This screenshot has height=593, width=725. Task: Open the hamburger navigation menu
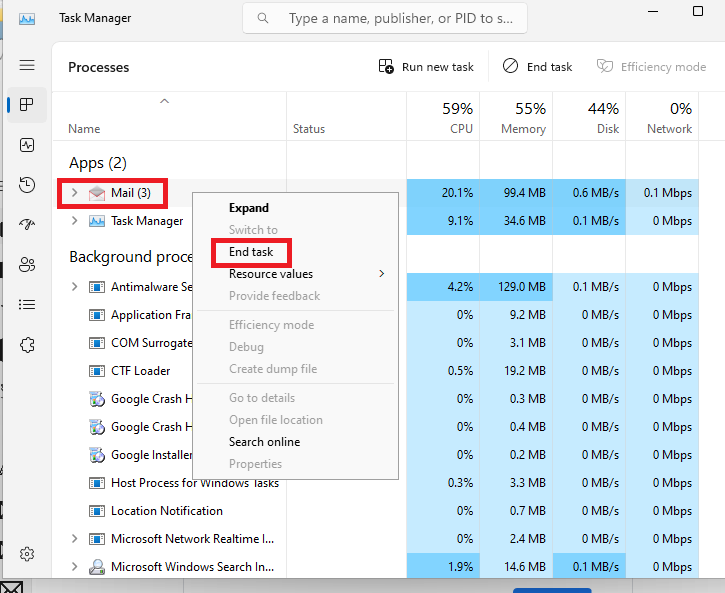[27, 65]
